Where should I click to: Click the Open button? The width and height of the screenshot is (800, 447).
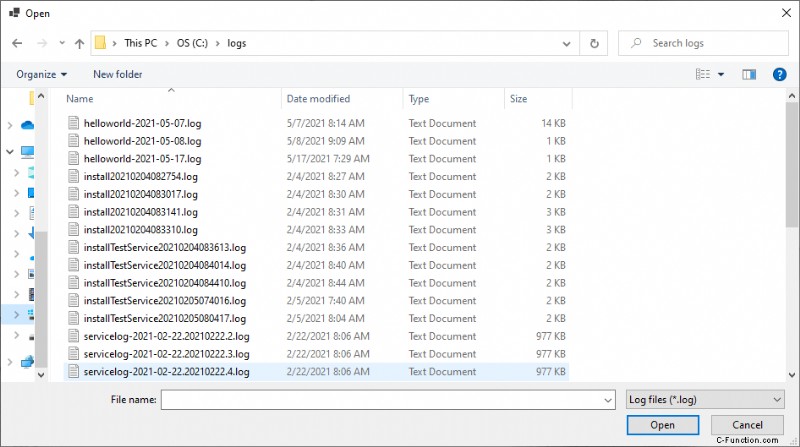click(663, 425)
